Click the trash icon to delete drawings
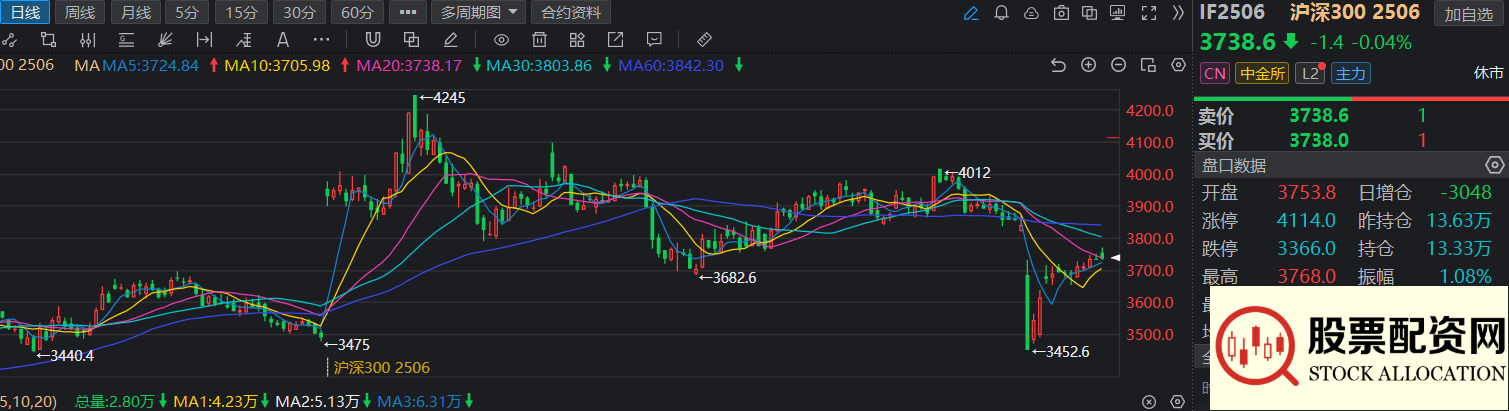 539,40
